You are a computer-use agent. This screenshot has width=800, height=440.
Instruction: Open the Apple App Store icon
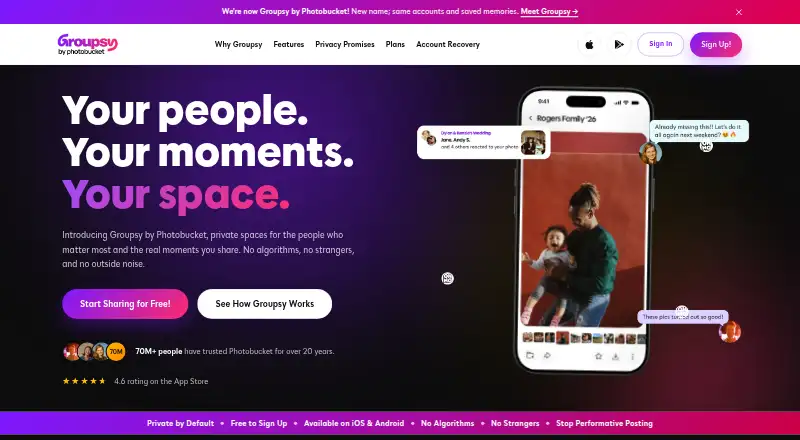[589, 44]
